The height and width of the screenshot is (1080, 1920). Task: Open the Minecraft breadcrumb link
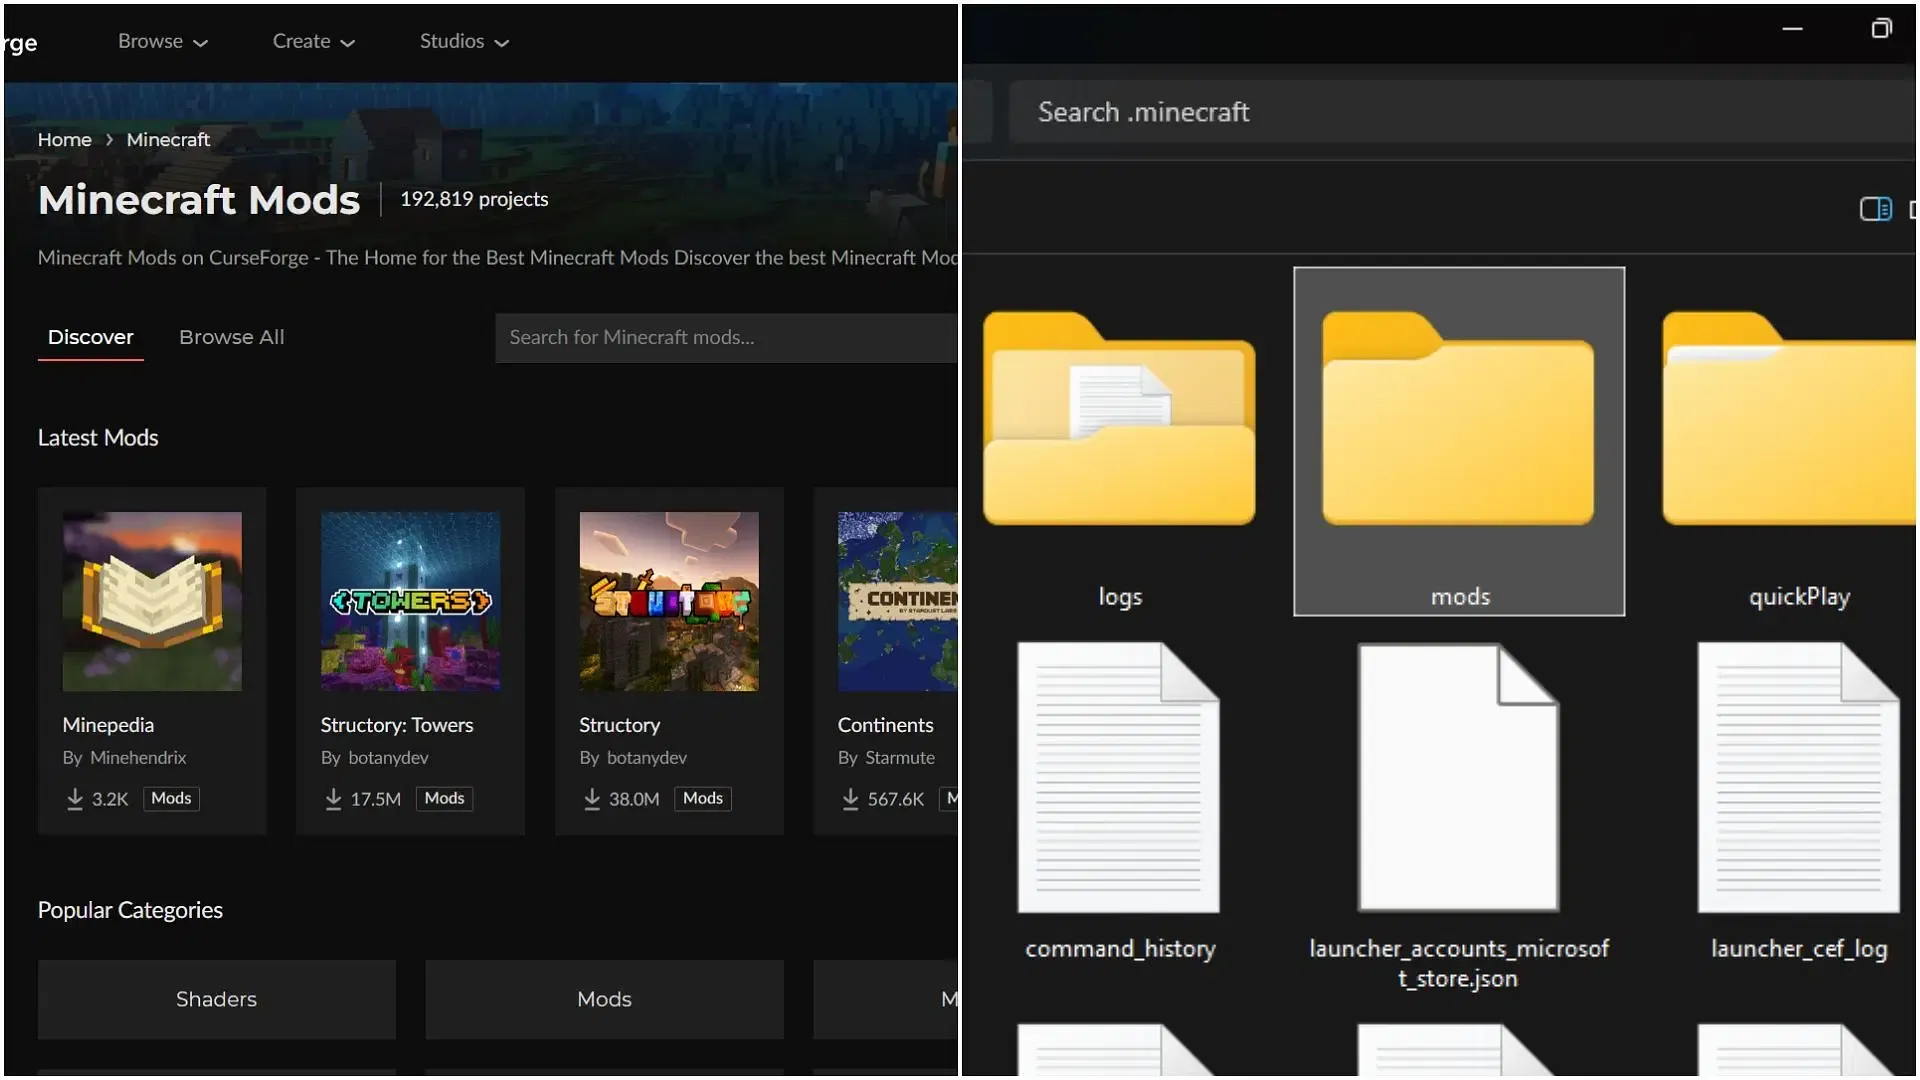click(x=168, y=139)
